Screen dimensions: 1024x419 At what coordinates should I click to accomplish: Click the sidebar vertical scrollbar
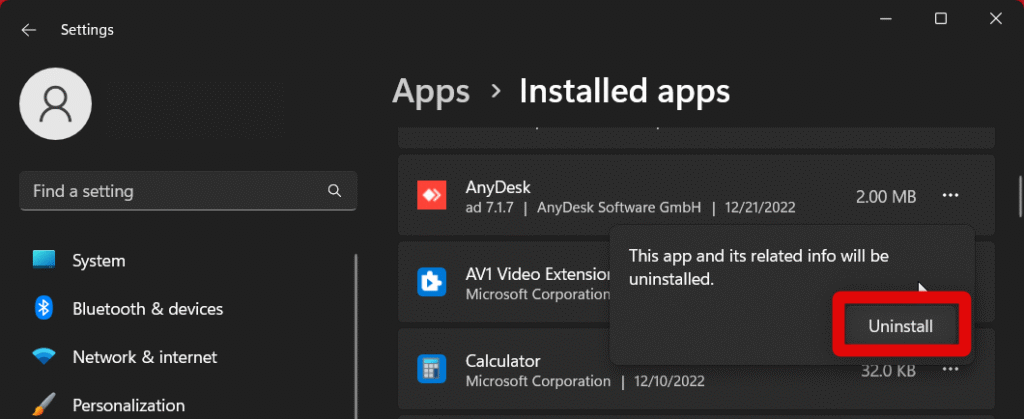357,330
